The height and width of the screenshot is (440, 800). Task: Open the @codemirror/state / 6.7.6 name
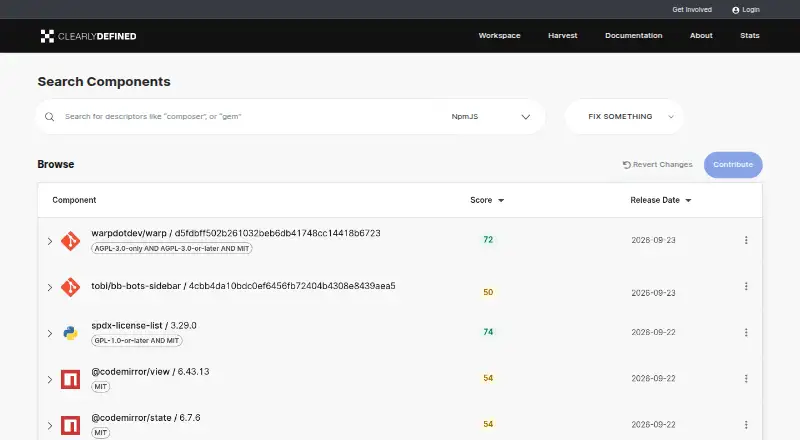(x=146, y=418)
